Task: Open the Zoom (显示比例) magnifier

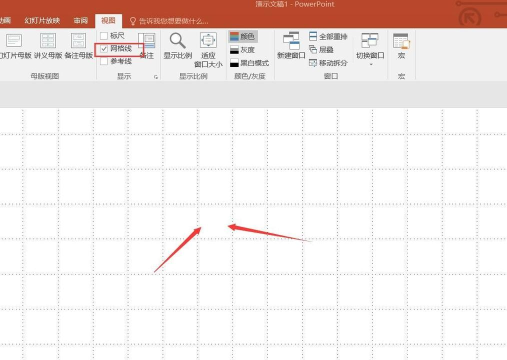Action: point(178,46)
